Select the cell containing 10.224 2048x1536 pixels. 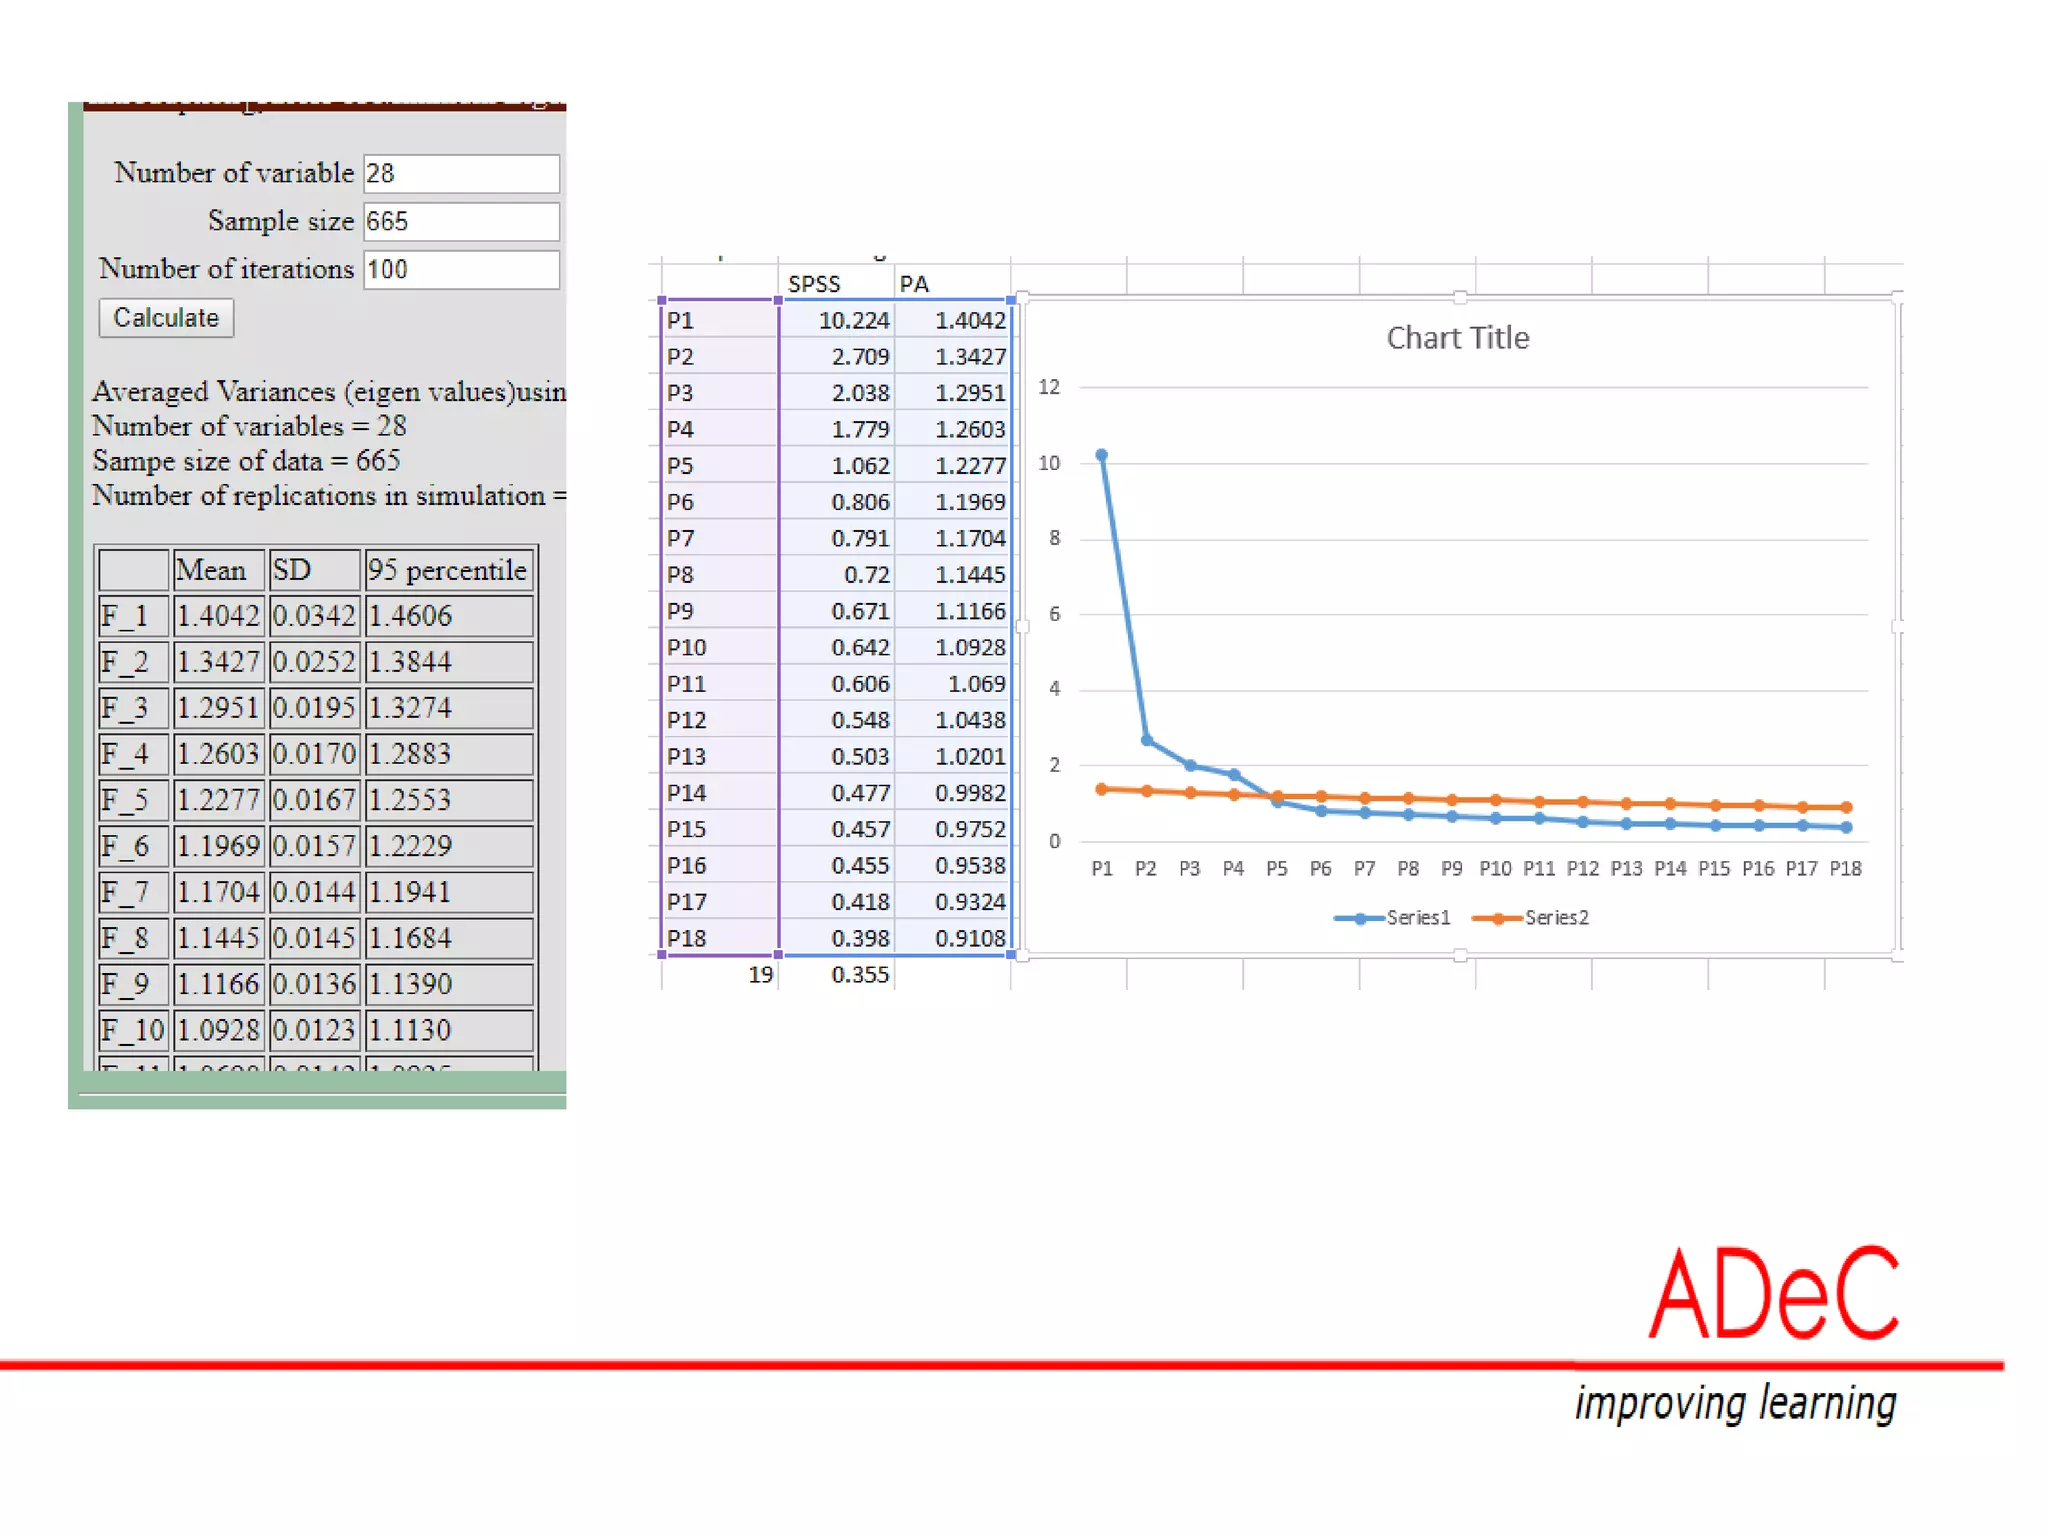836,320
